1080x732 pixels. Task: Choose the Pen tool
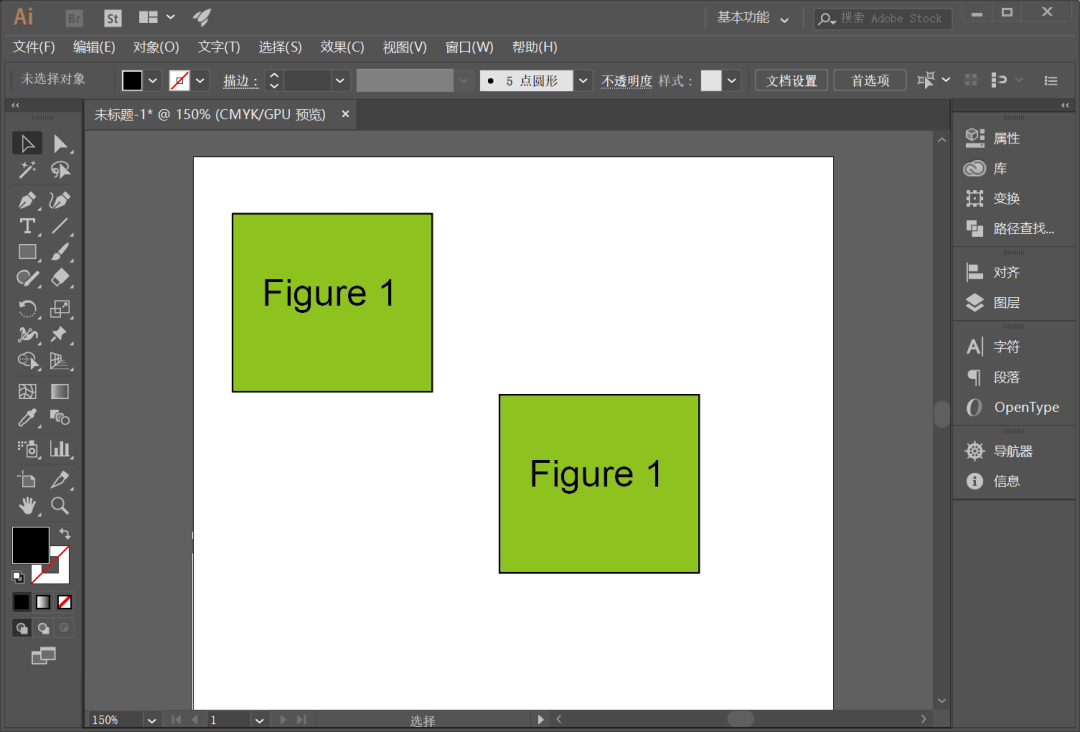(x=27, y=199)
